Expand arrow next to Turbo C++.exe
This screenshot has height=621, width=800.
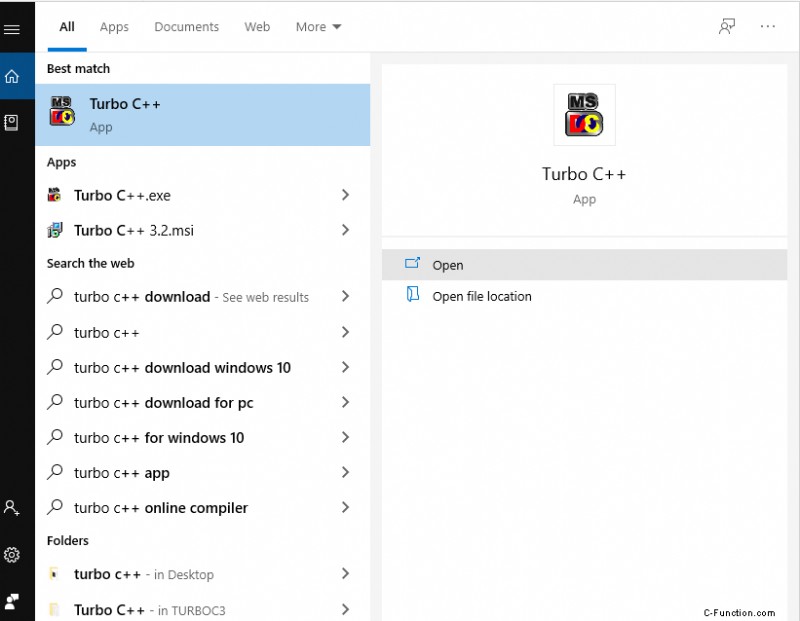(345, 195)
